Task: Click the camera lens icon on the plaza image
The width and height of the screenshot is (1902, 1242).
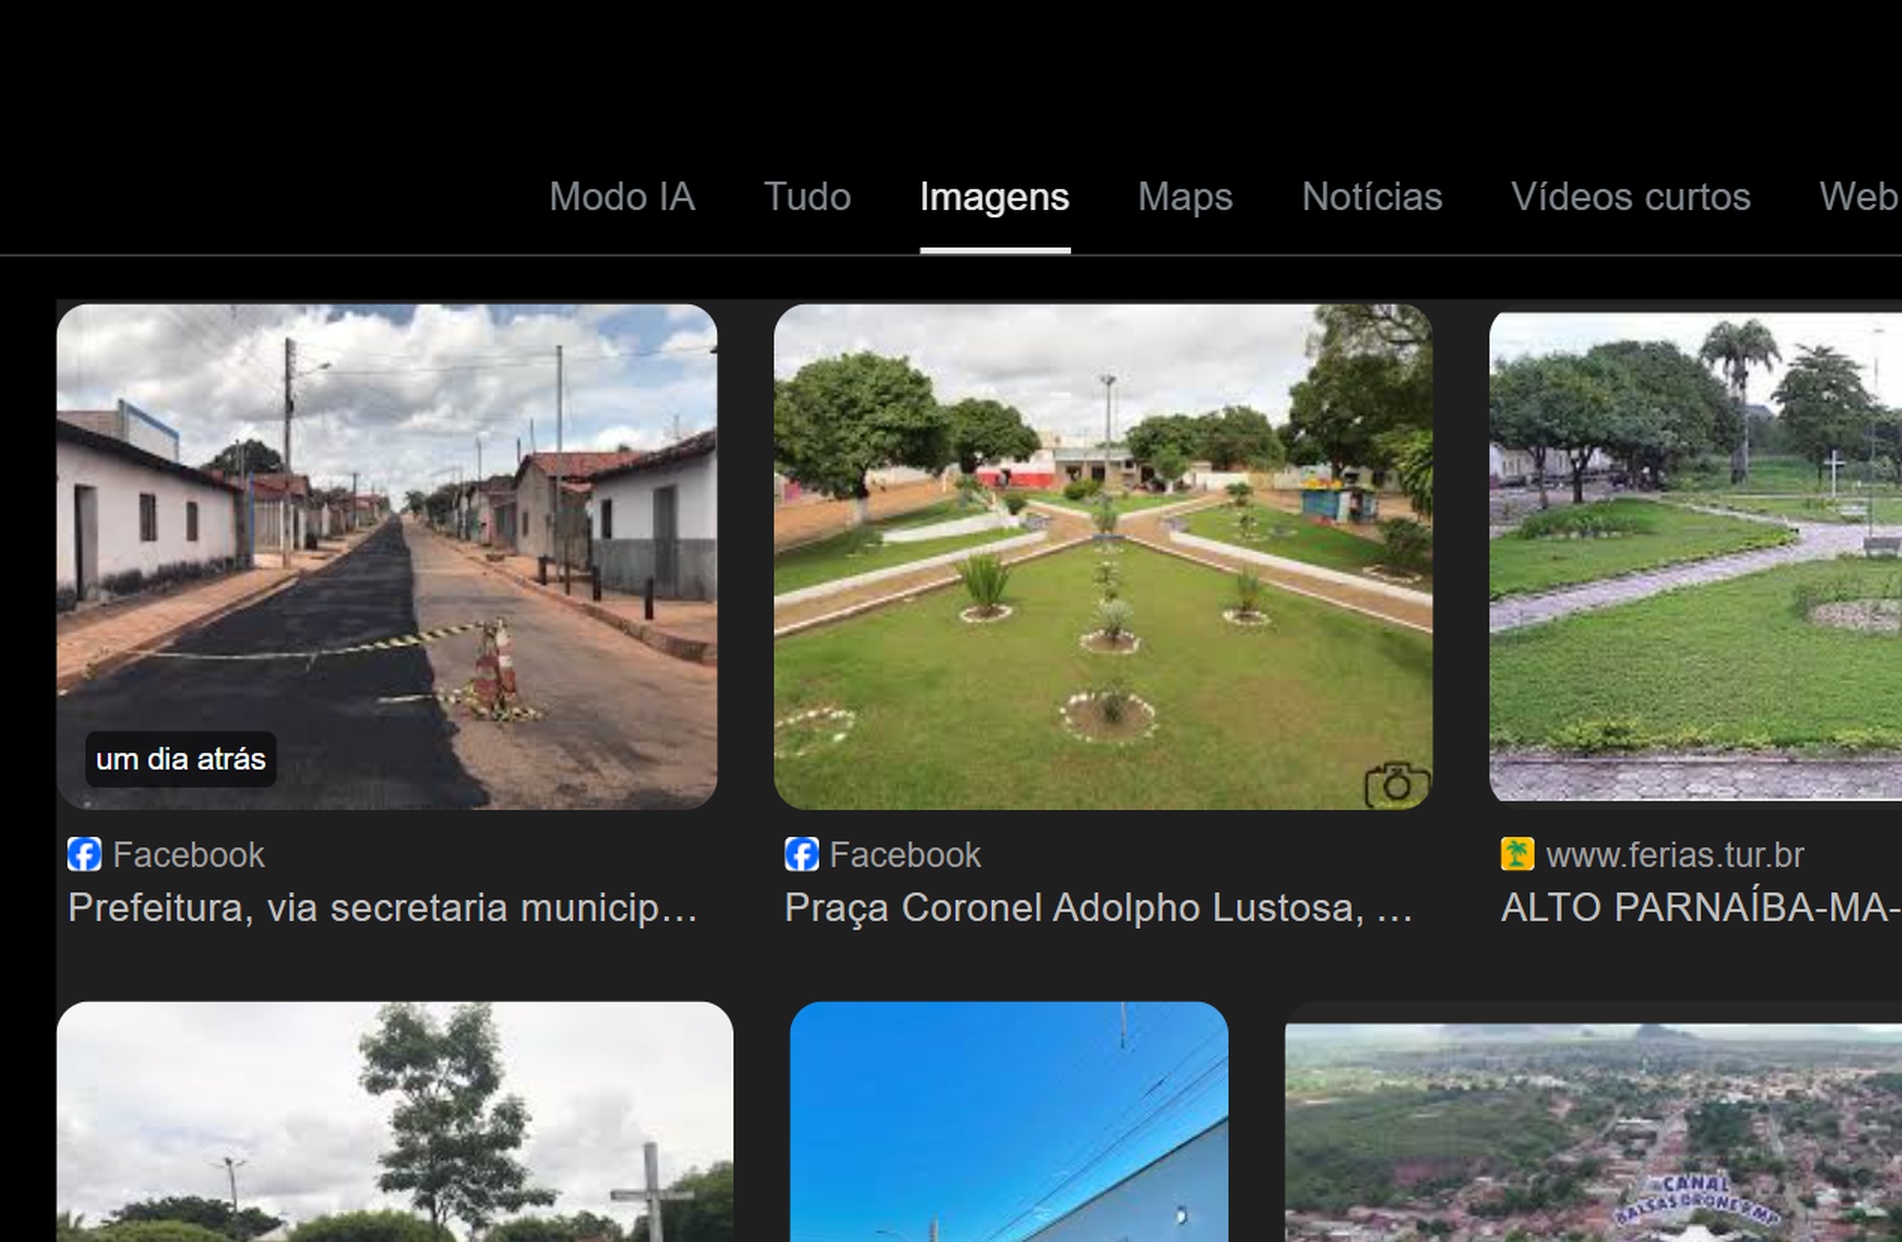Action: 1396,784
